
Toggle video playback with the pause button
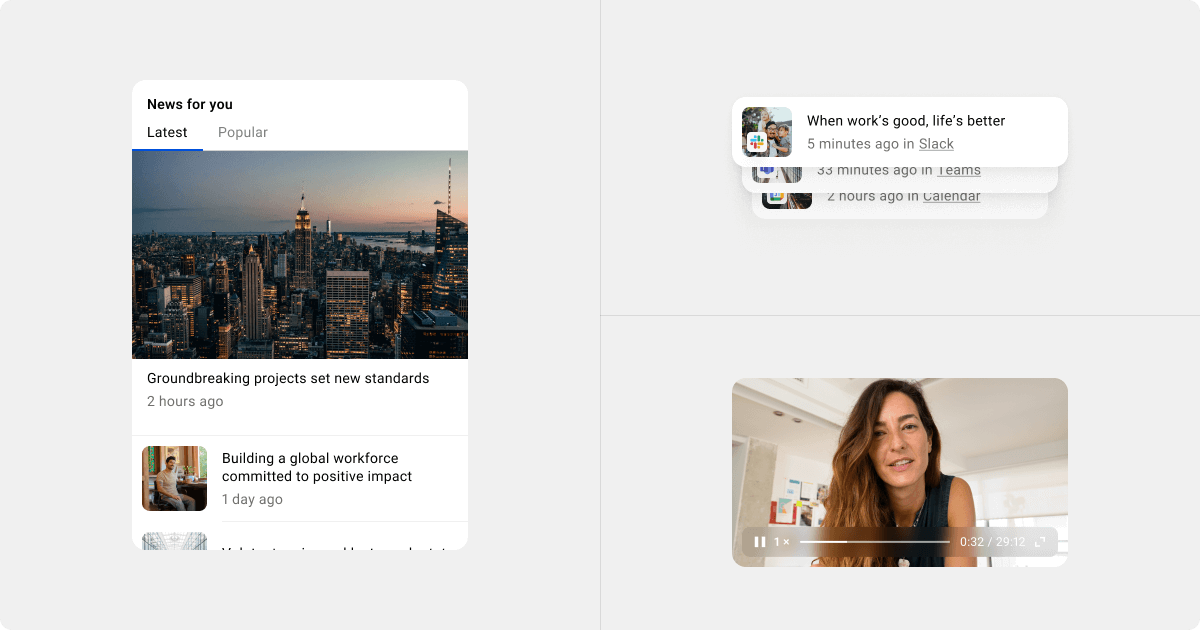(759, 541)
